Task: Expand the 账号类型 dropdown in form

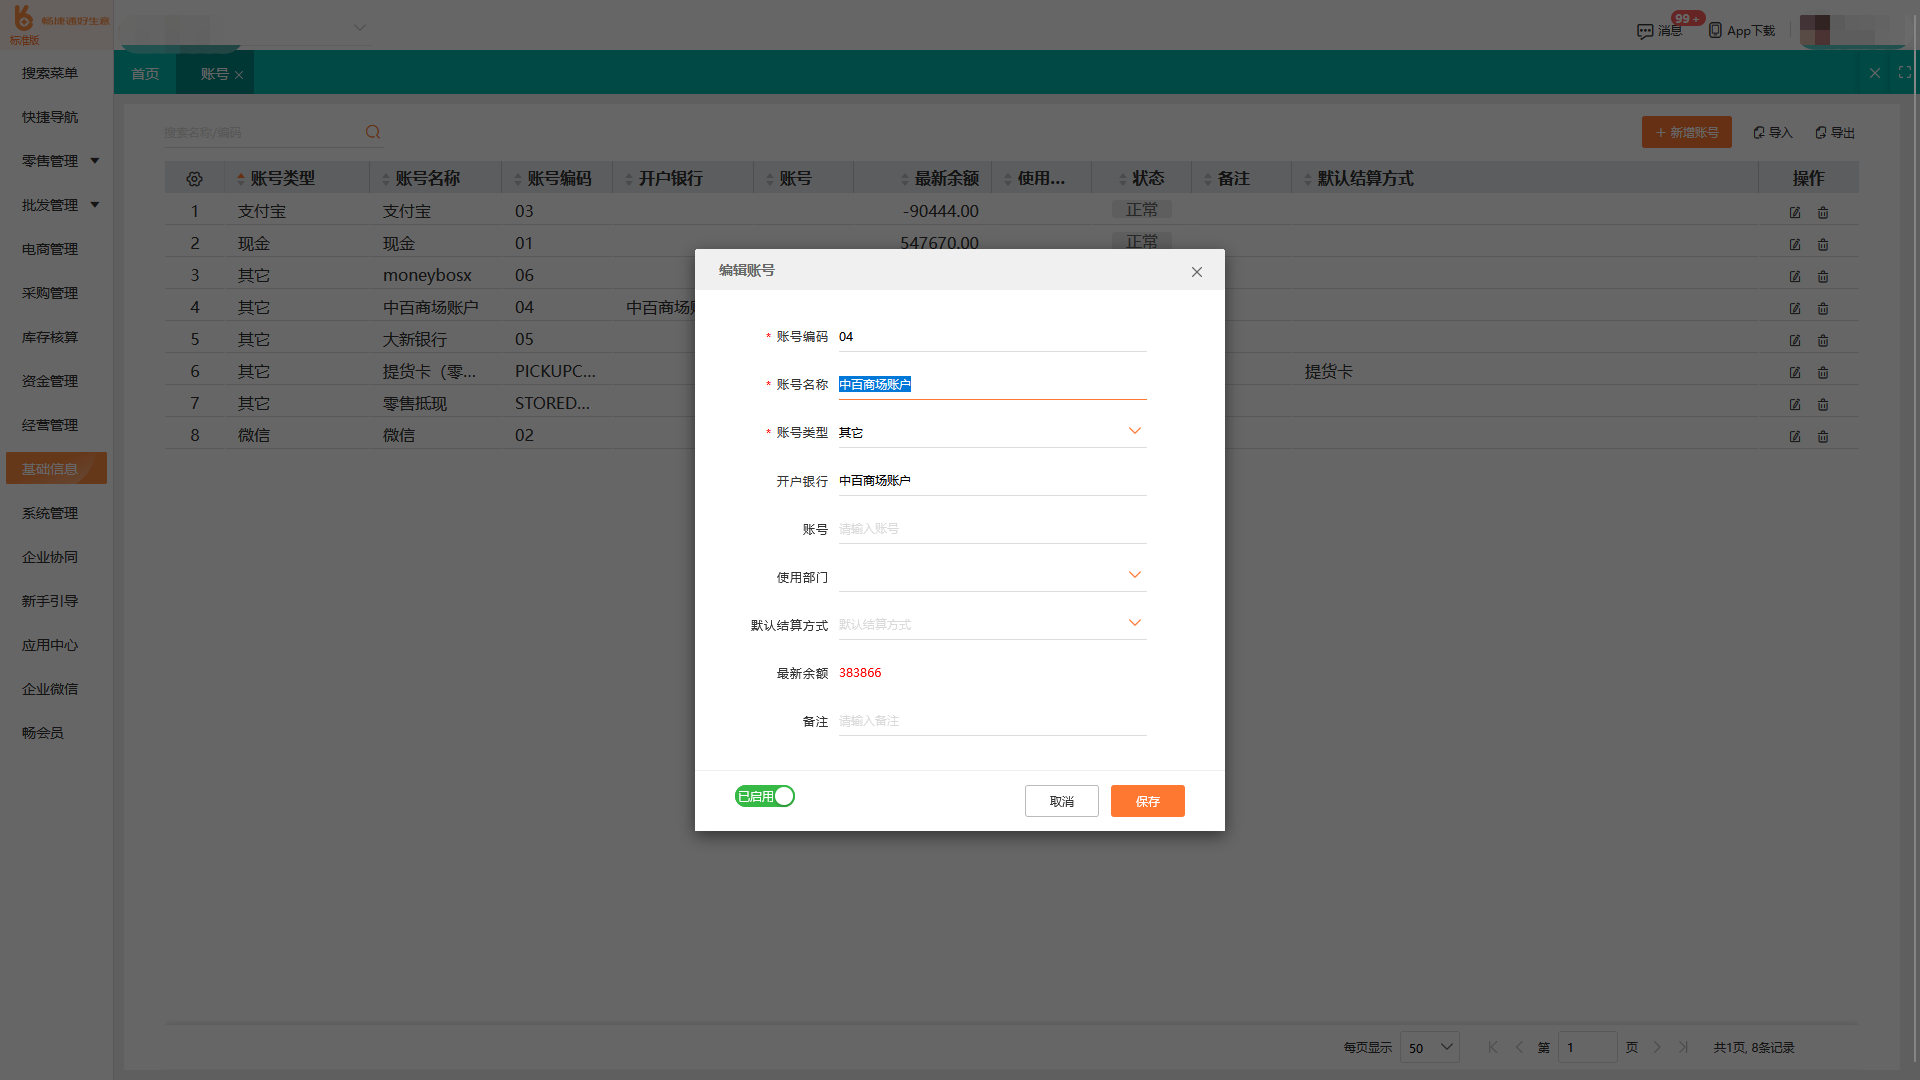Action: (1134, 431)
